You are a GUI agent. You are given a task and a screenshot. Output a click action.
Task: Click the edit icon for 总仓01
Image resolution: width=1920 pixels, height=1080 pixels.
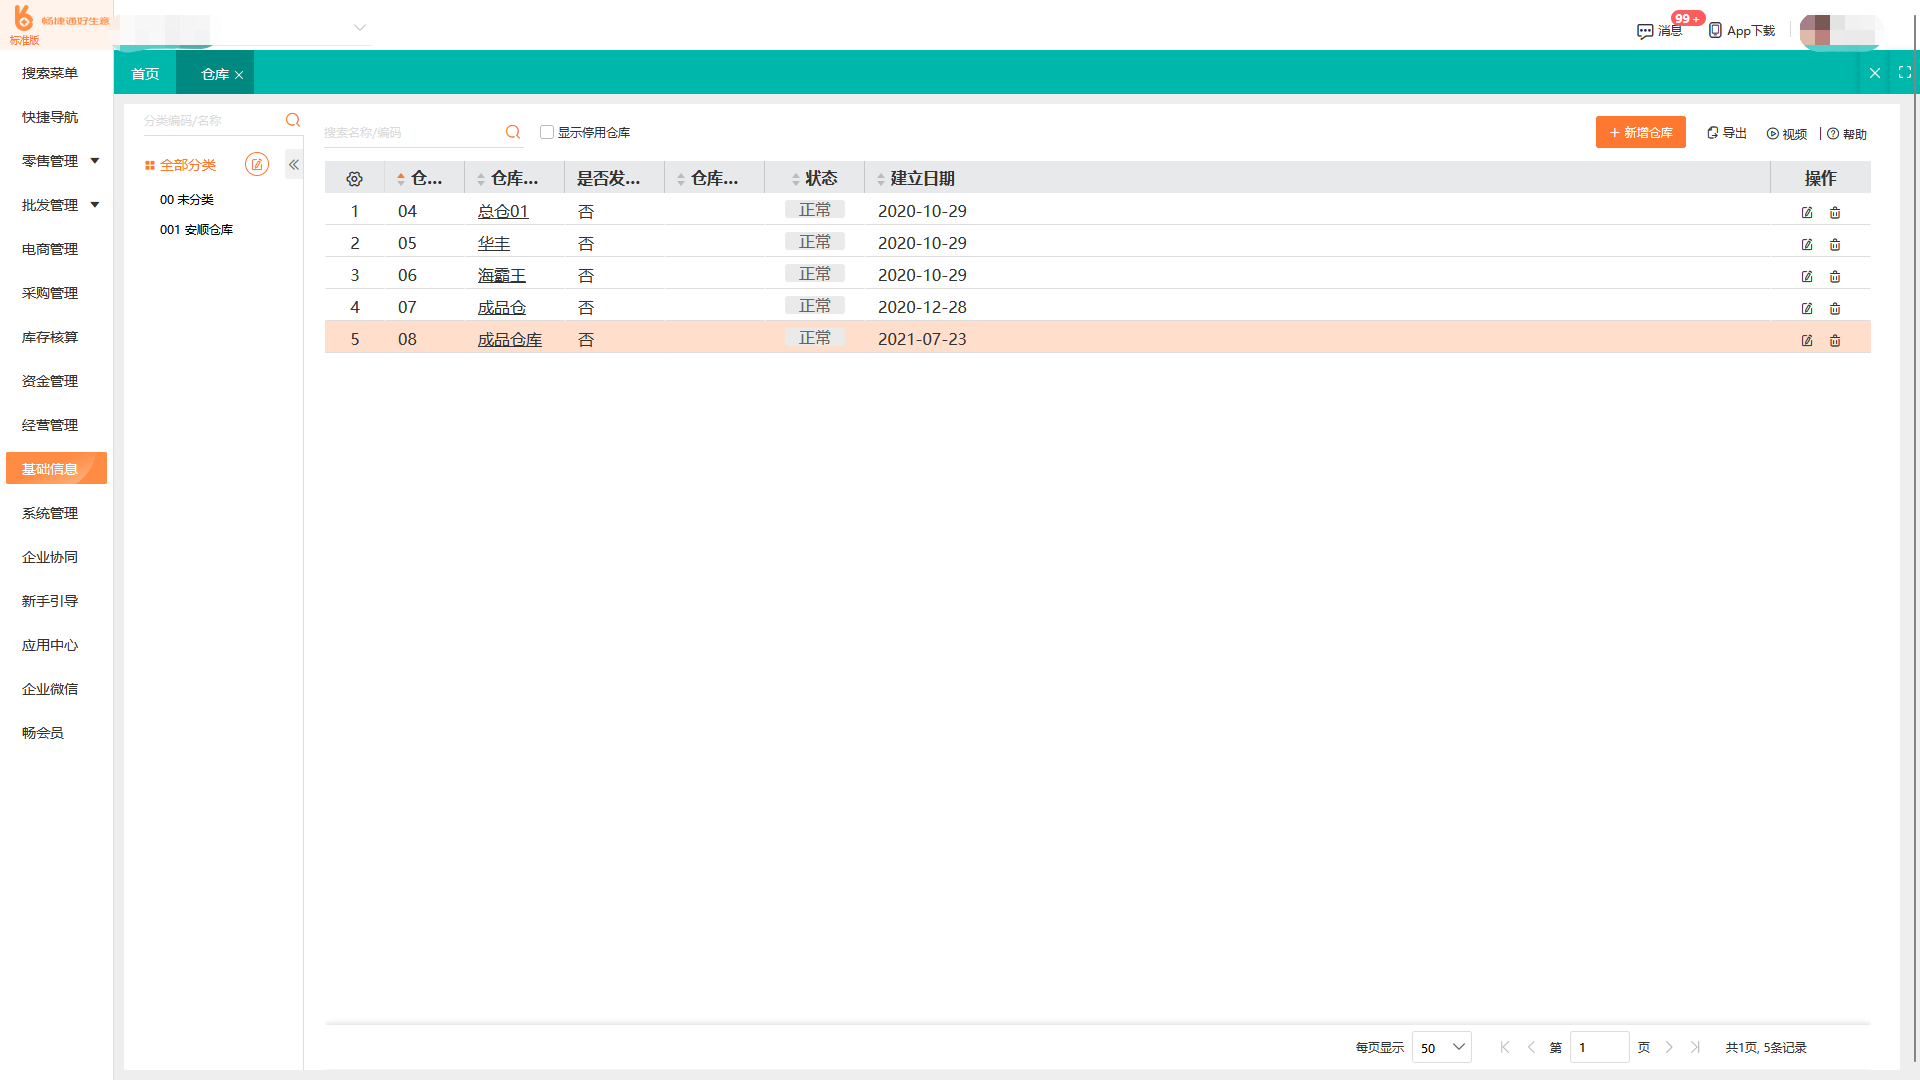[1807, 211]
